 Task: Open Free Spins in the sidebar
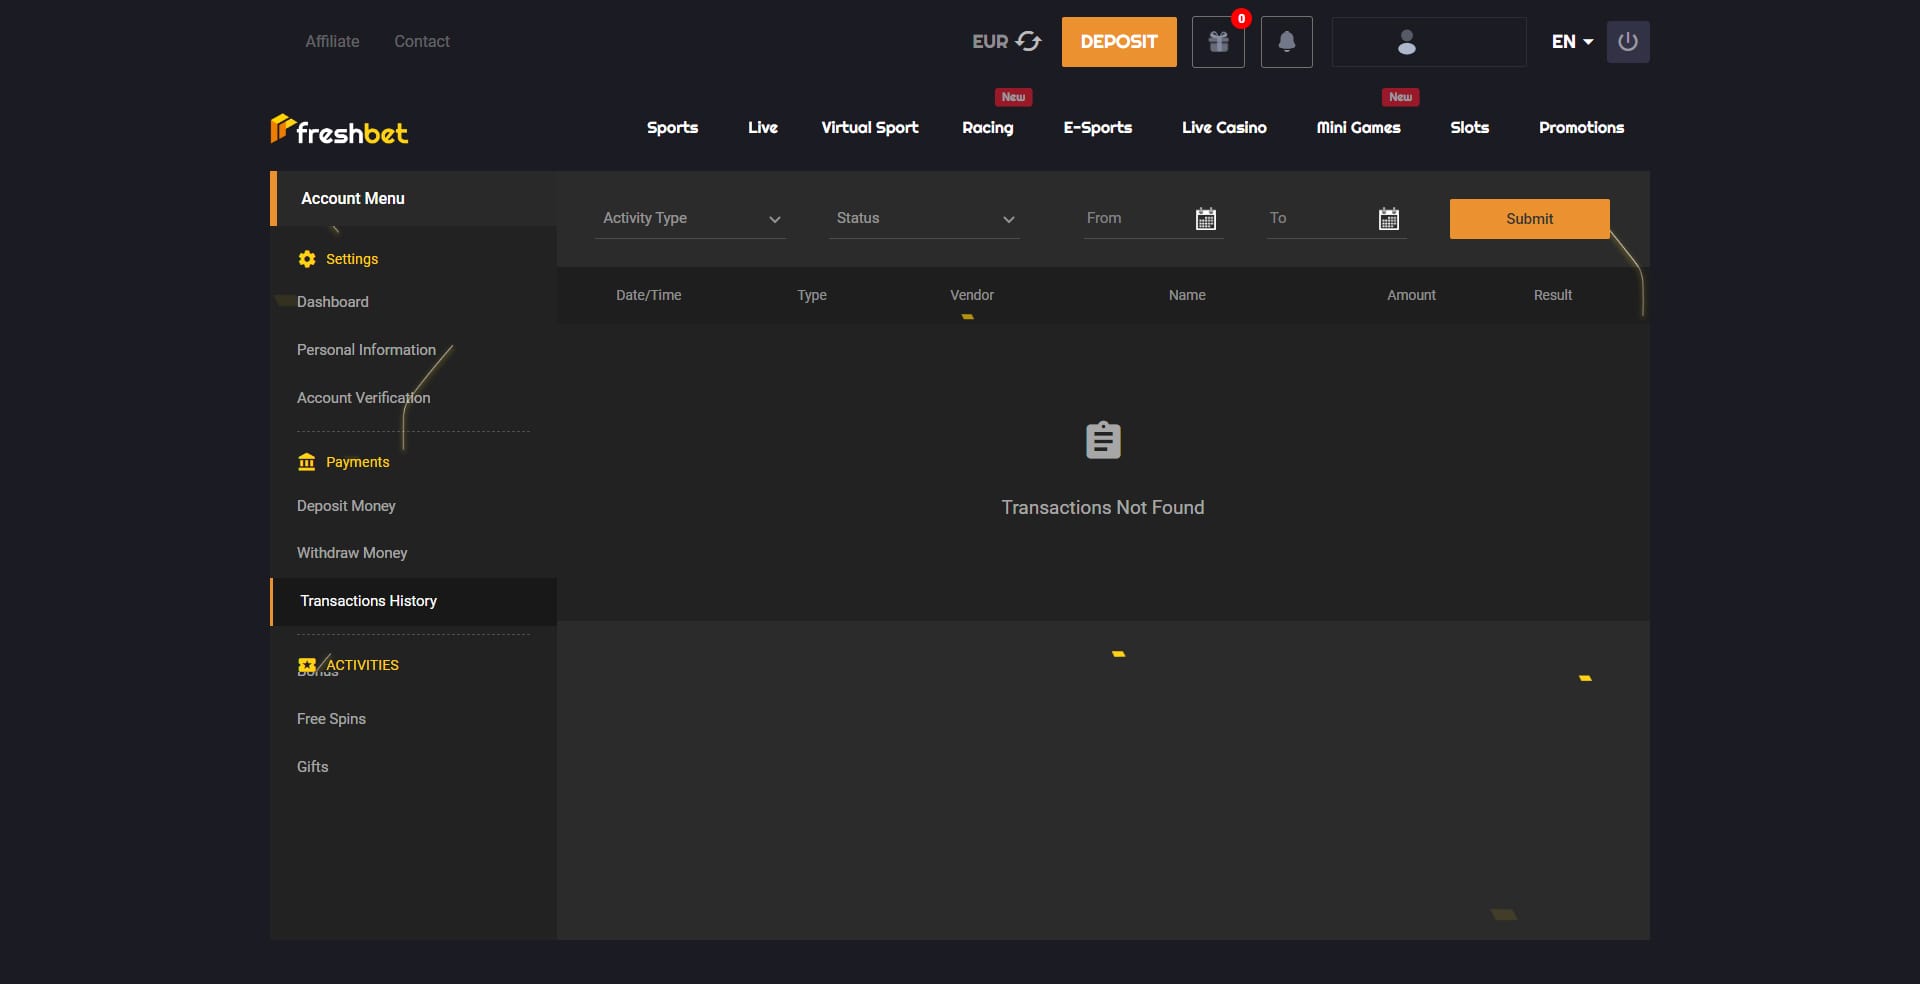click(x=331, y=719)
